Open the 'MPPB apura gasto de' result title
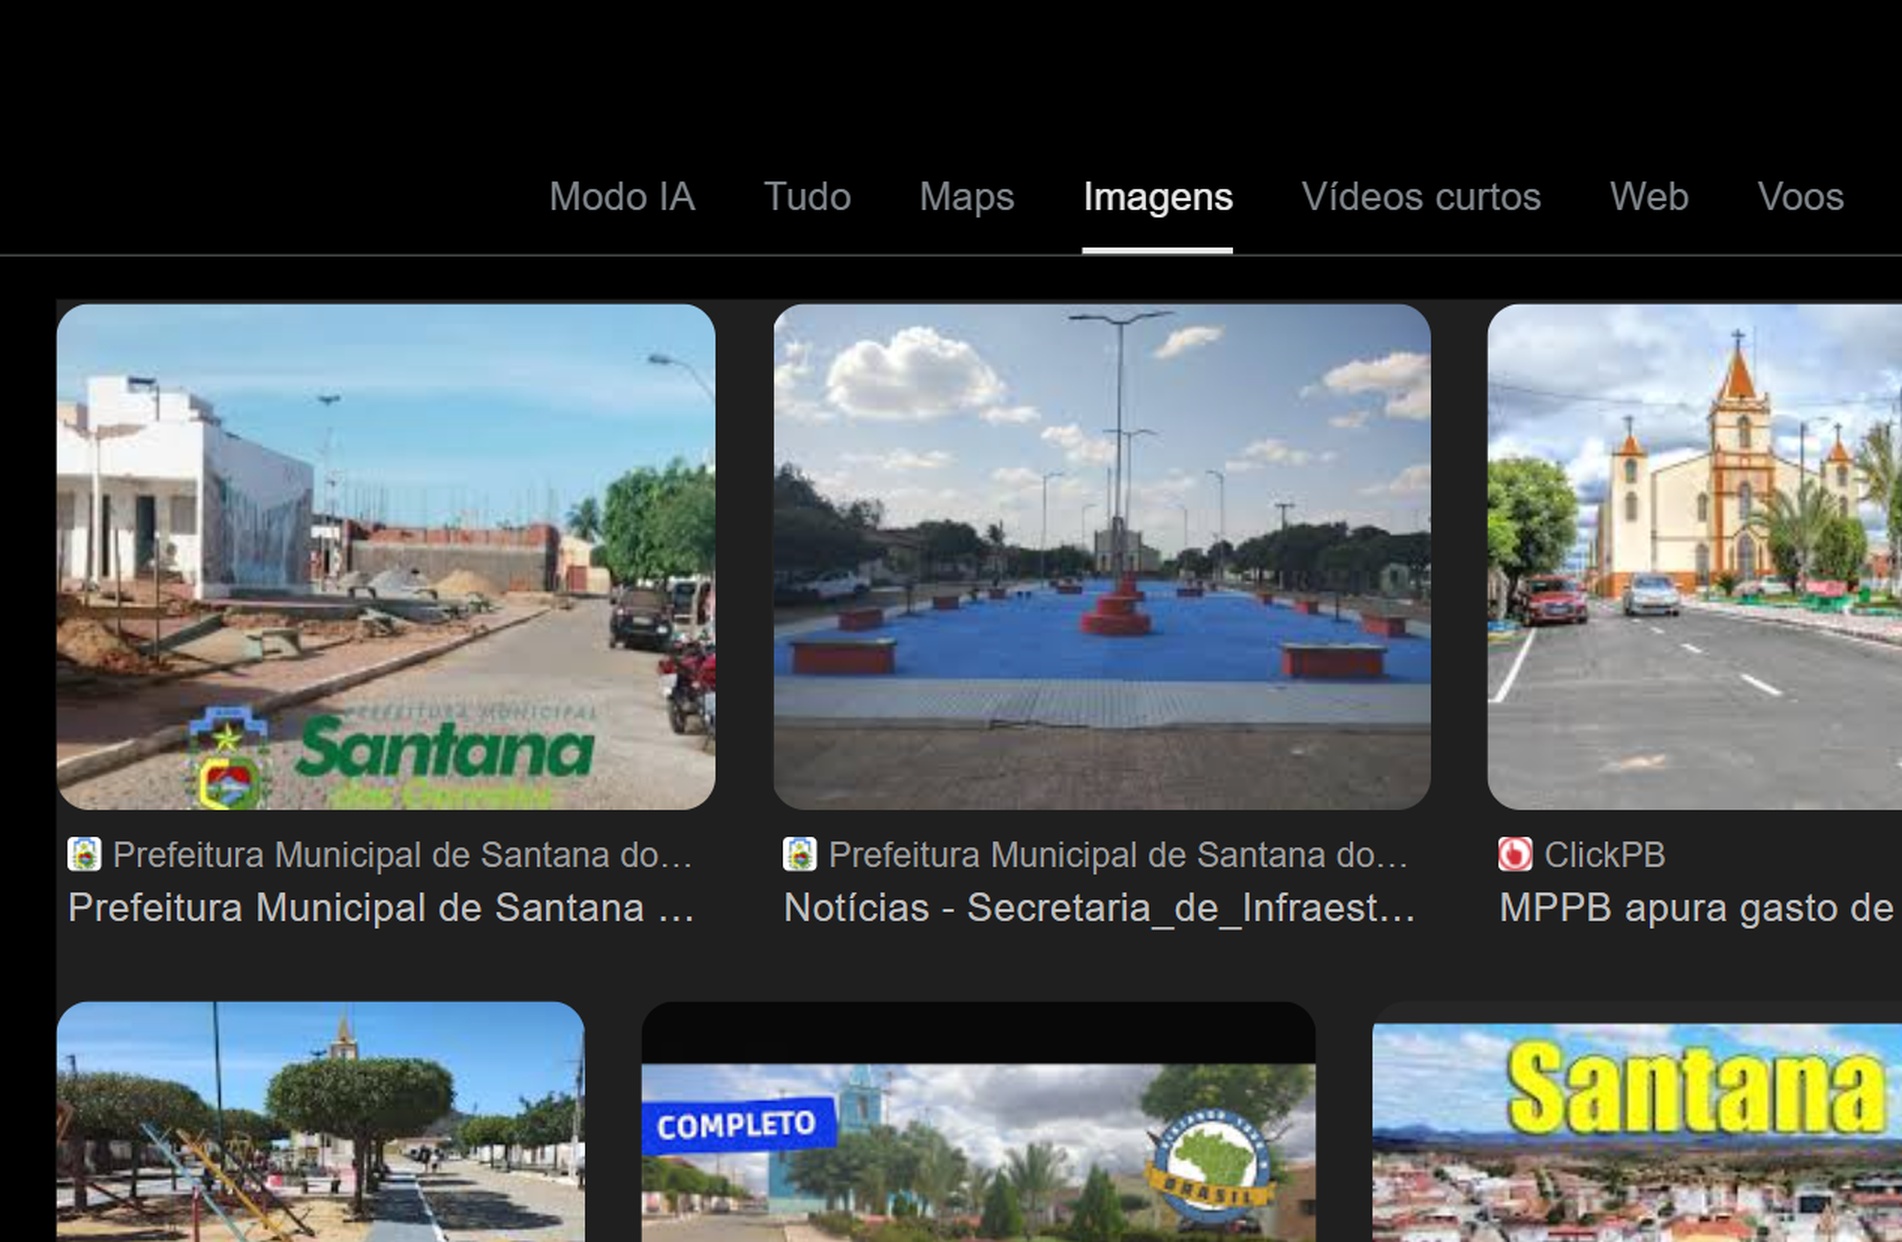This screenshot has height=1242, width=1902. (x=1695, y=908)
